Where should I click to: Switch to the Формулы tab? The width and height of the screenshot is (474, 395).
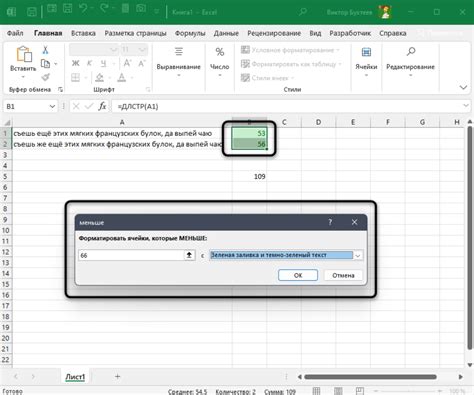coord(190,33)
